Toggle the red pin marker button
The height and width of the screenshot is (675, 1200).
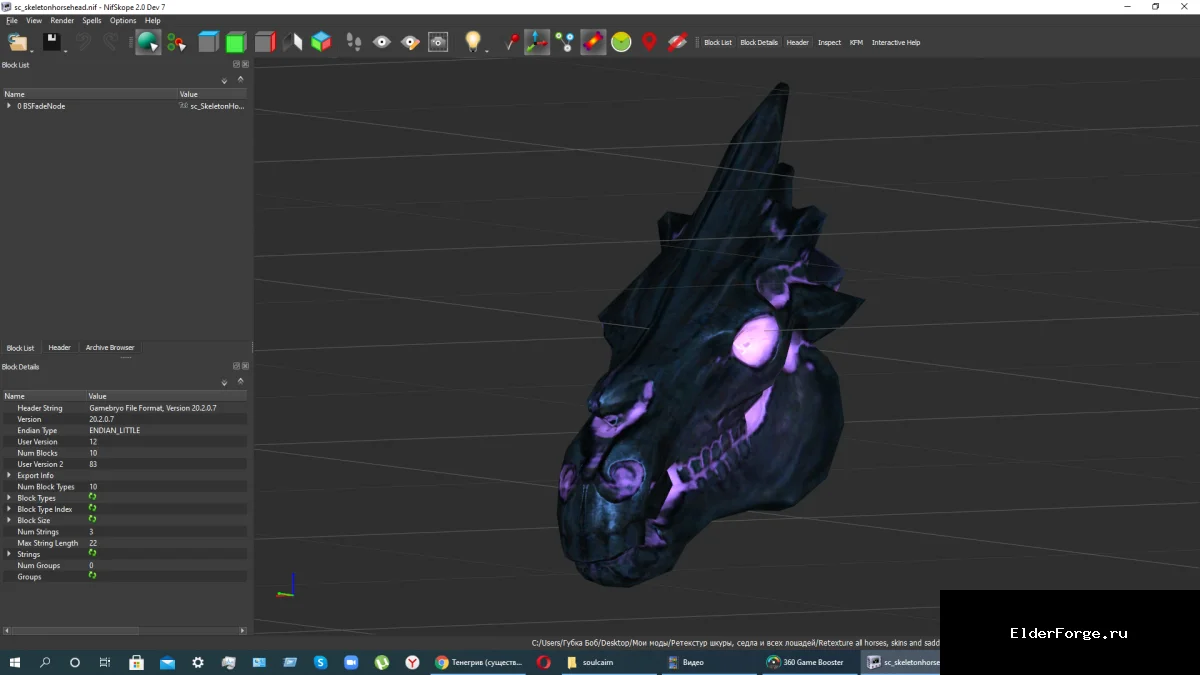(x=649, y=42)
